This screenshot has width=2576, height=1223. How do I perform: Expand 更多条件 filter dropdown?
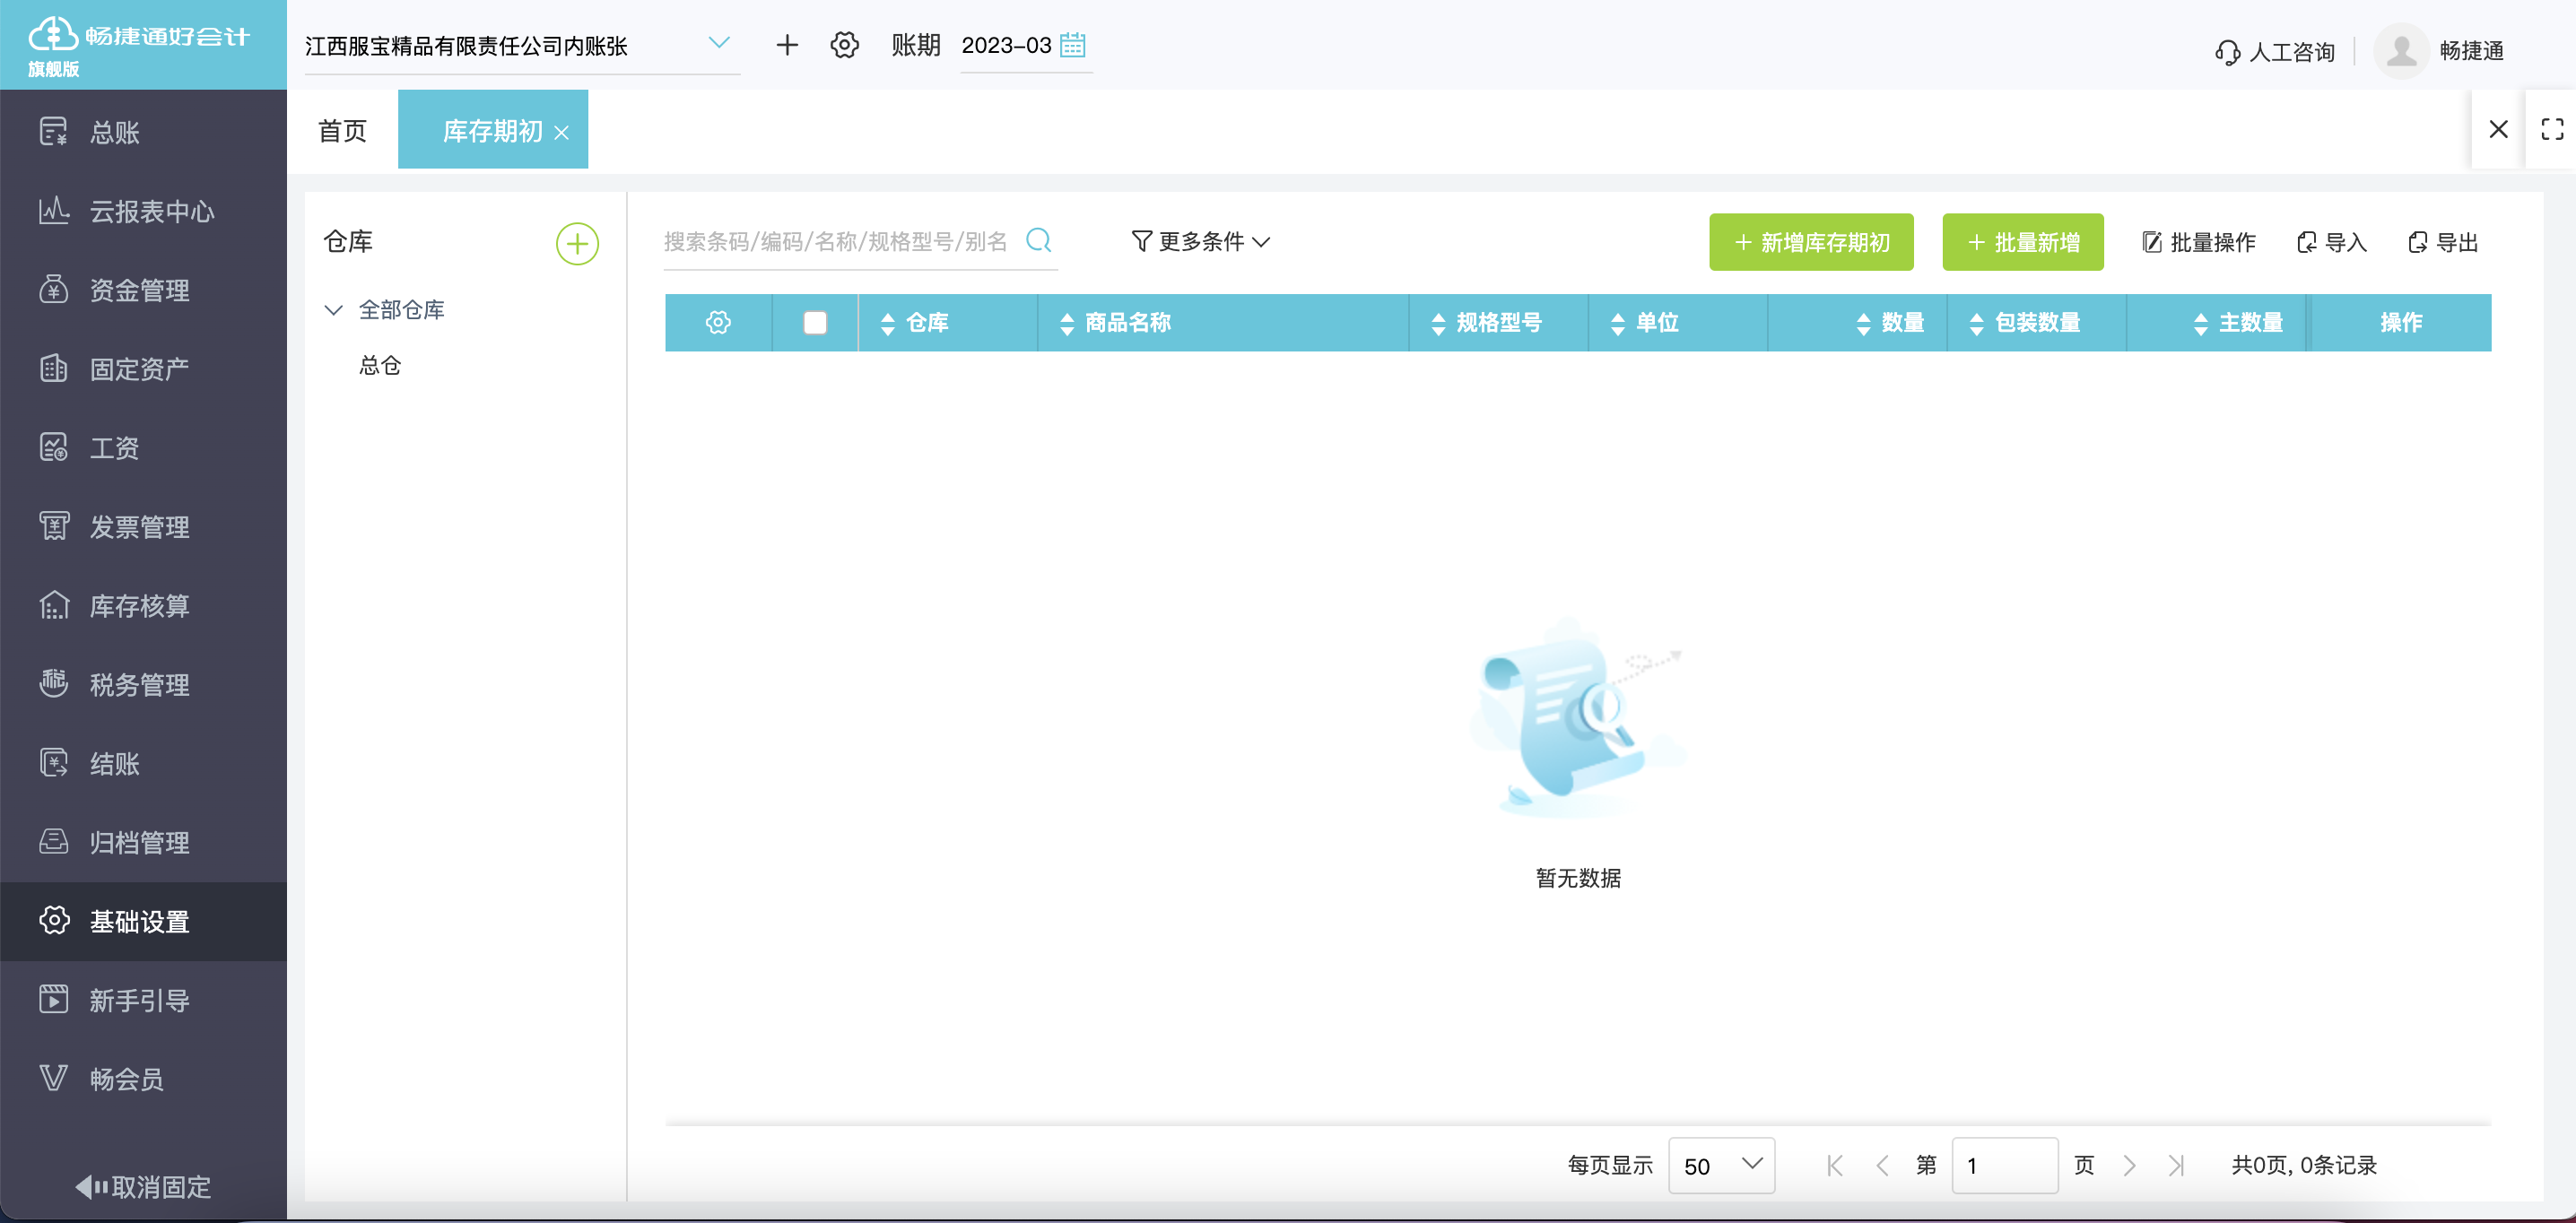coord(1201,241)
